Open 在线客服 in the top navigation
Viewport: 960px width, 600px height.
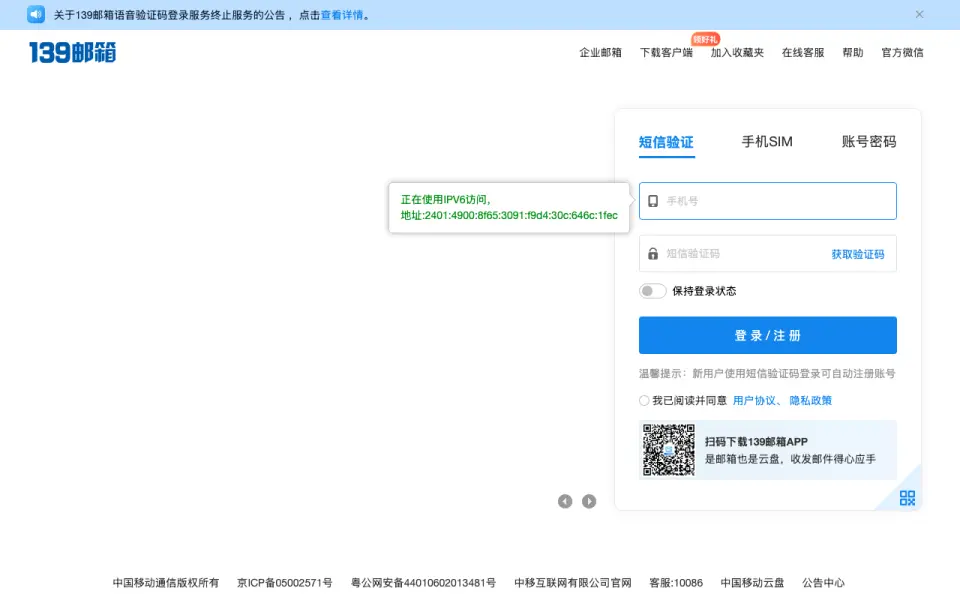pos(803,53)
